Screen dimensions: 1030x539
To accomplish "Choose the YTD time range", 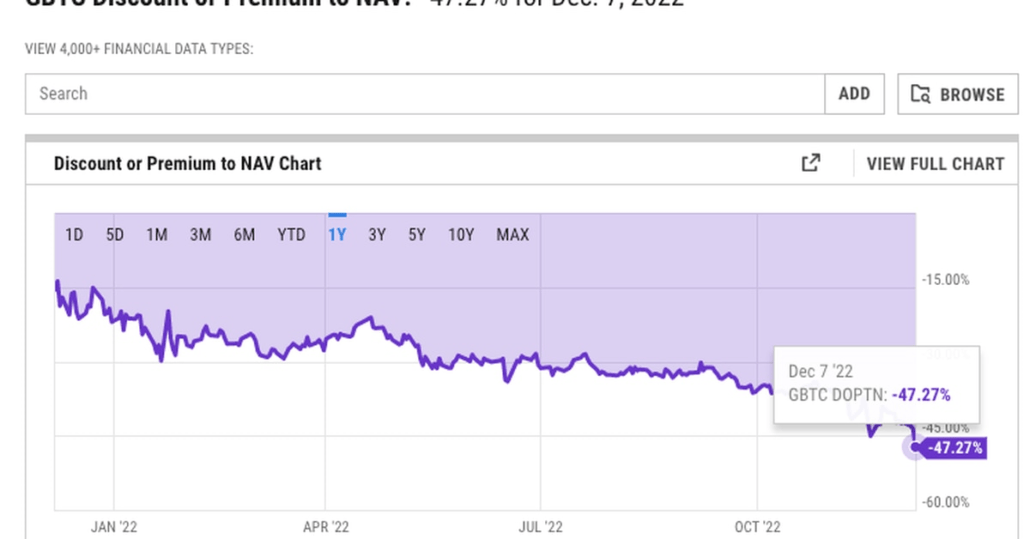I will 291,235.
